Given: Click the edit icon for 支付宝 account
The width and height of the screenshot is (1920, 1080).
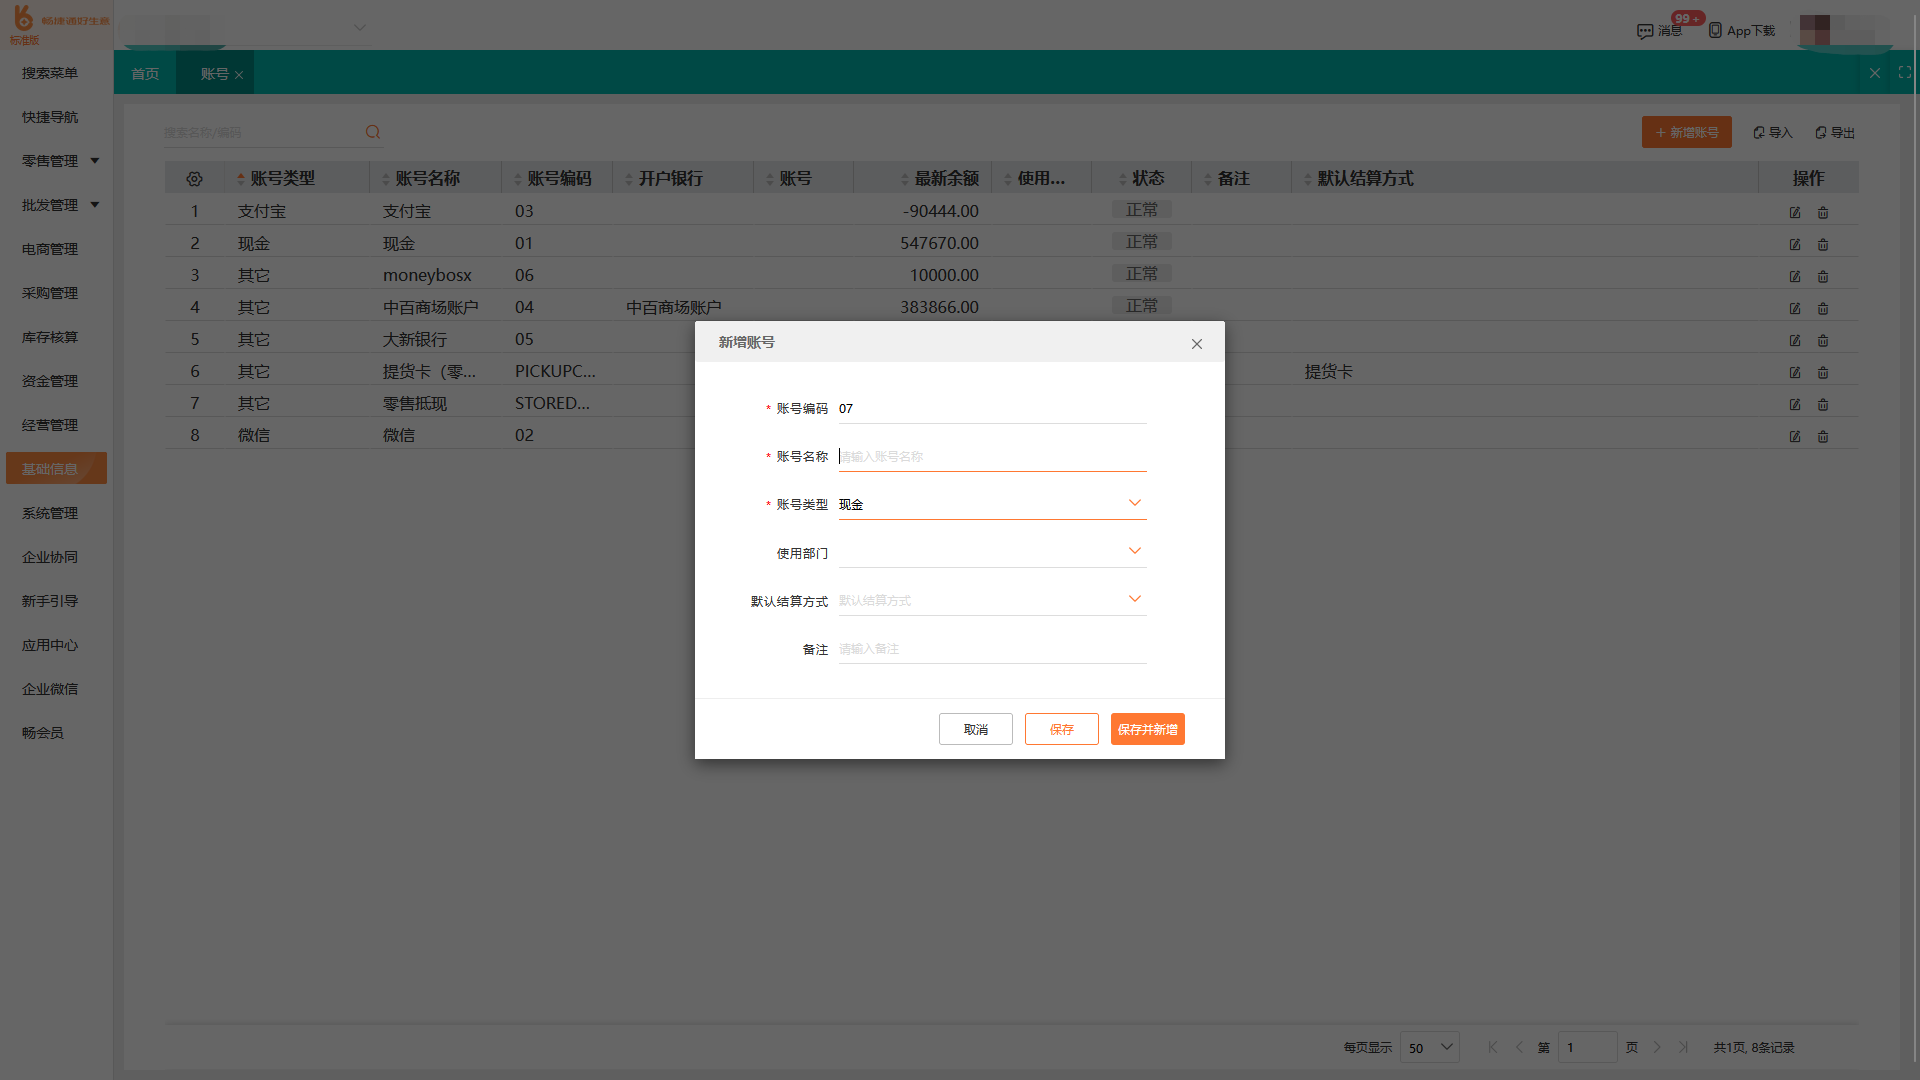Looking at the screenshot, I should click(x=1795, y=211).
